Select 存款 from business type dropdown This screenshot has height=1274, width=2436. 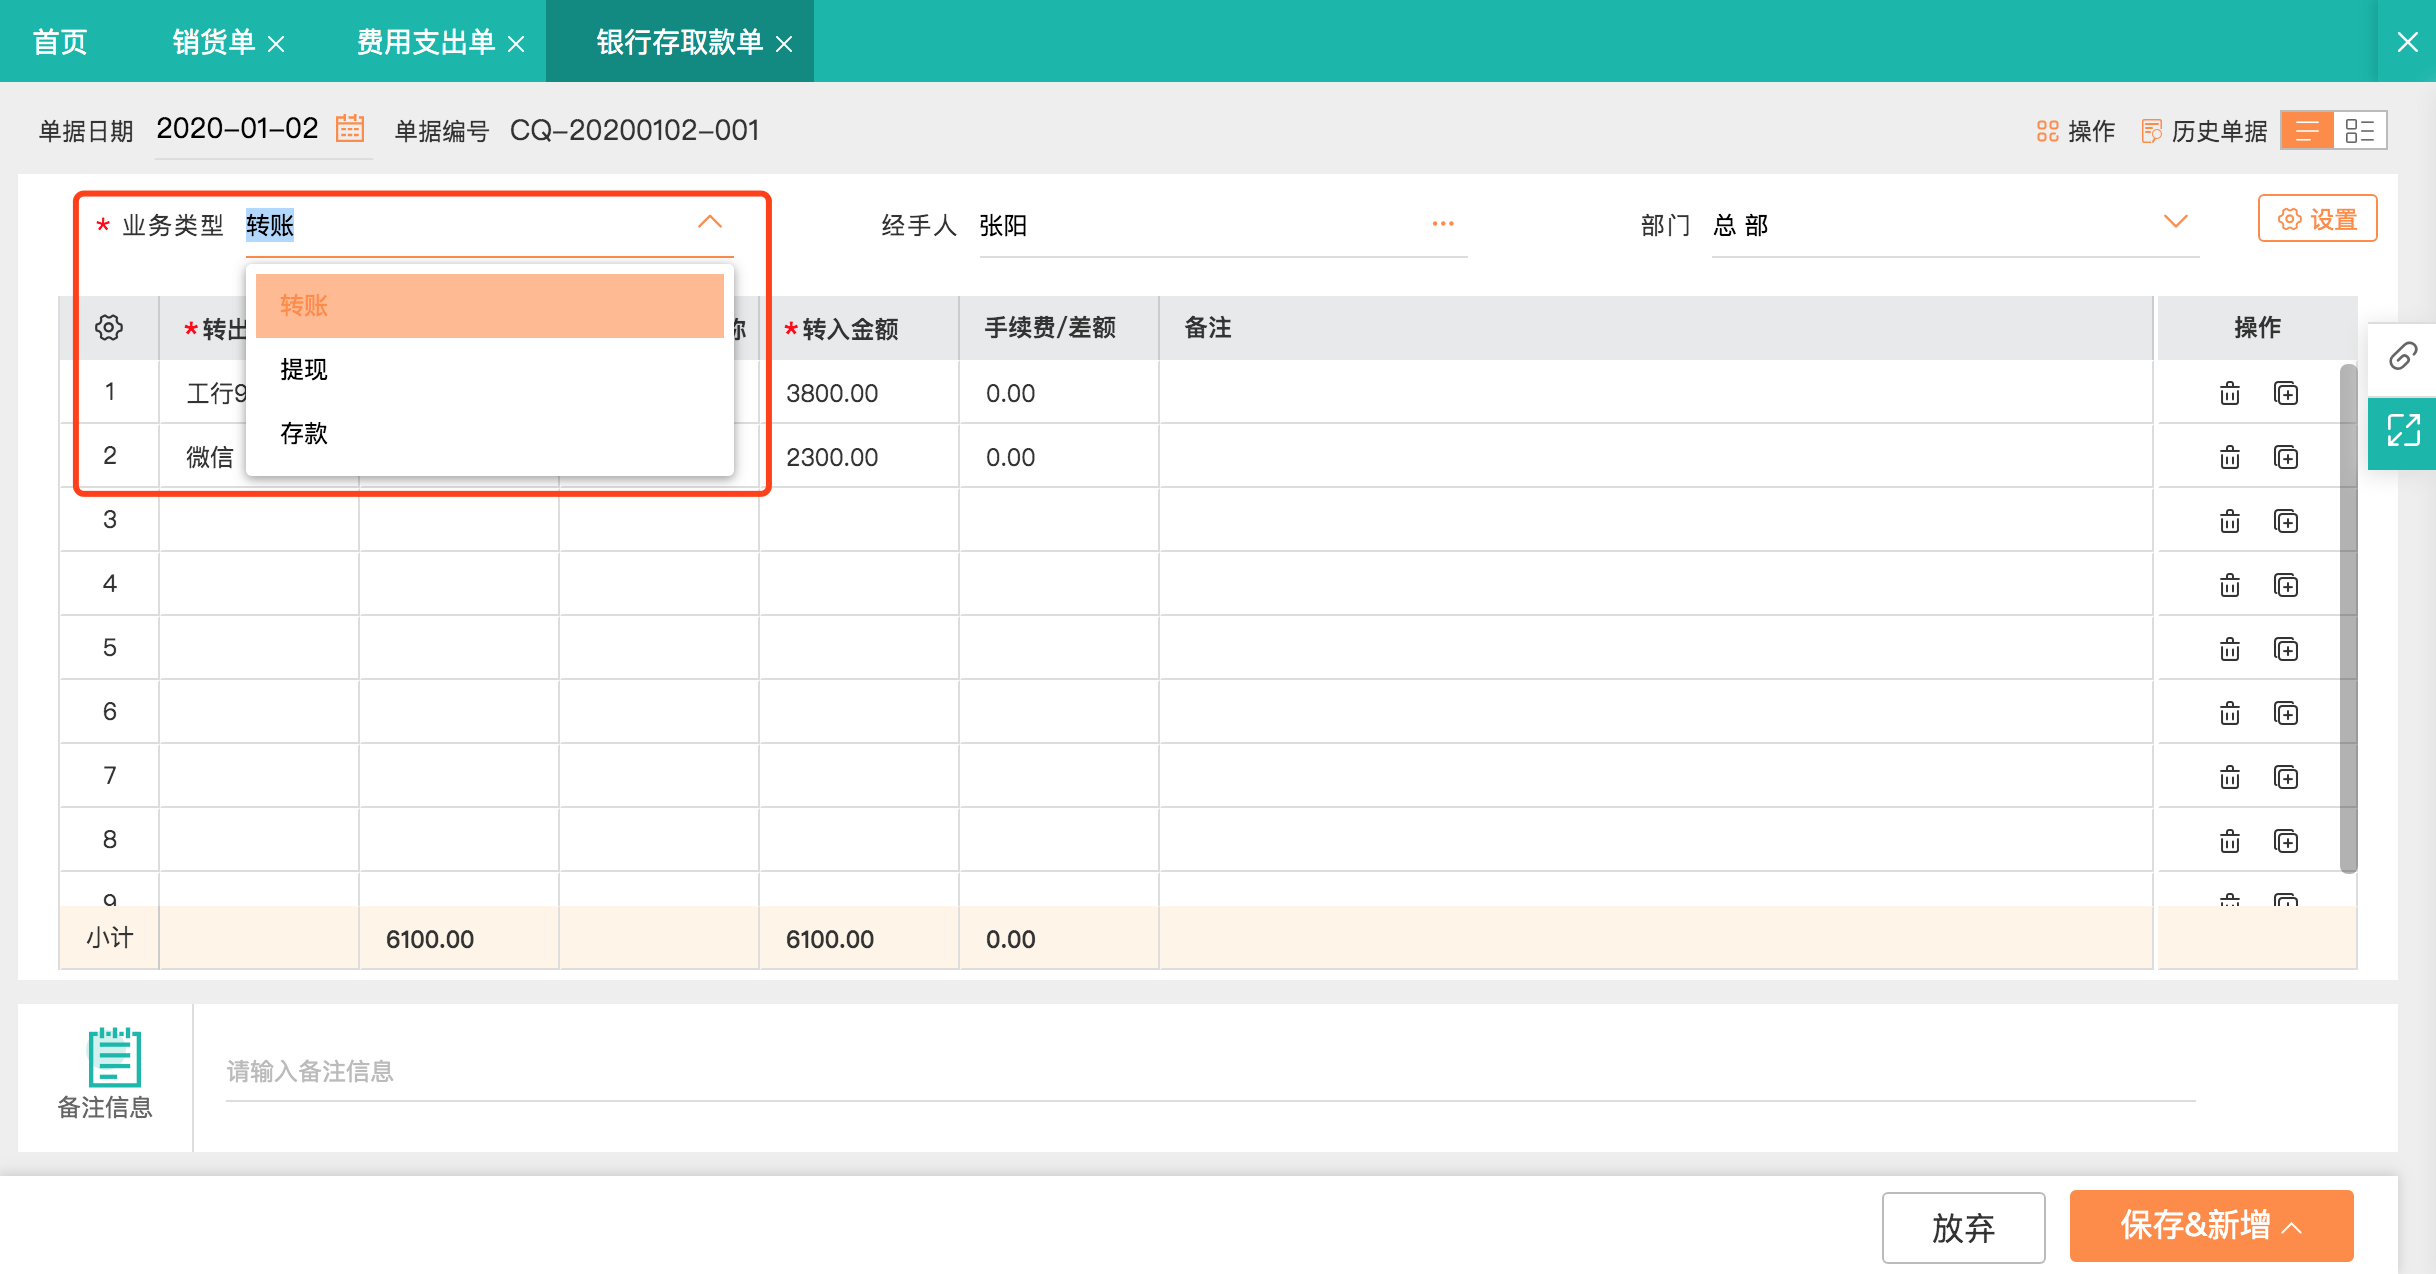click(306, 432)
